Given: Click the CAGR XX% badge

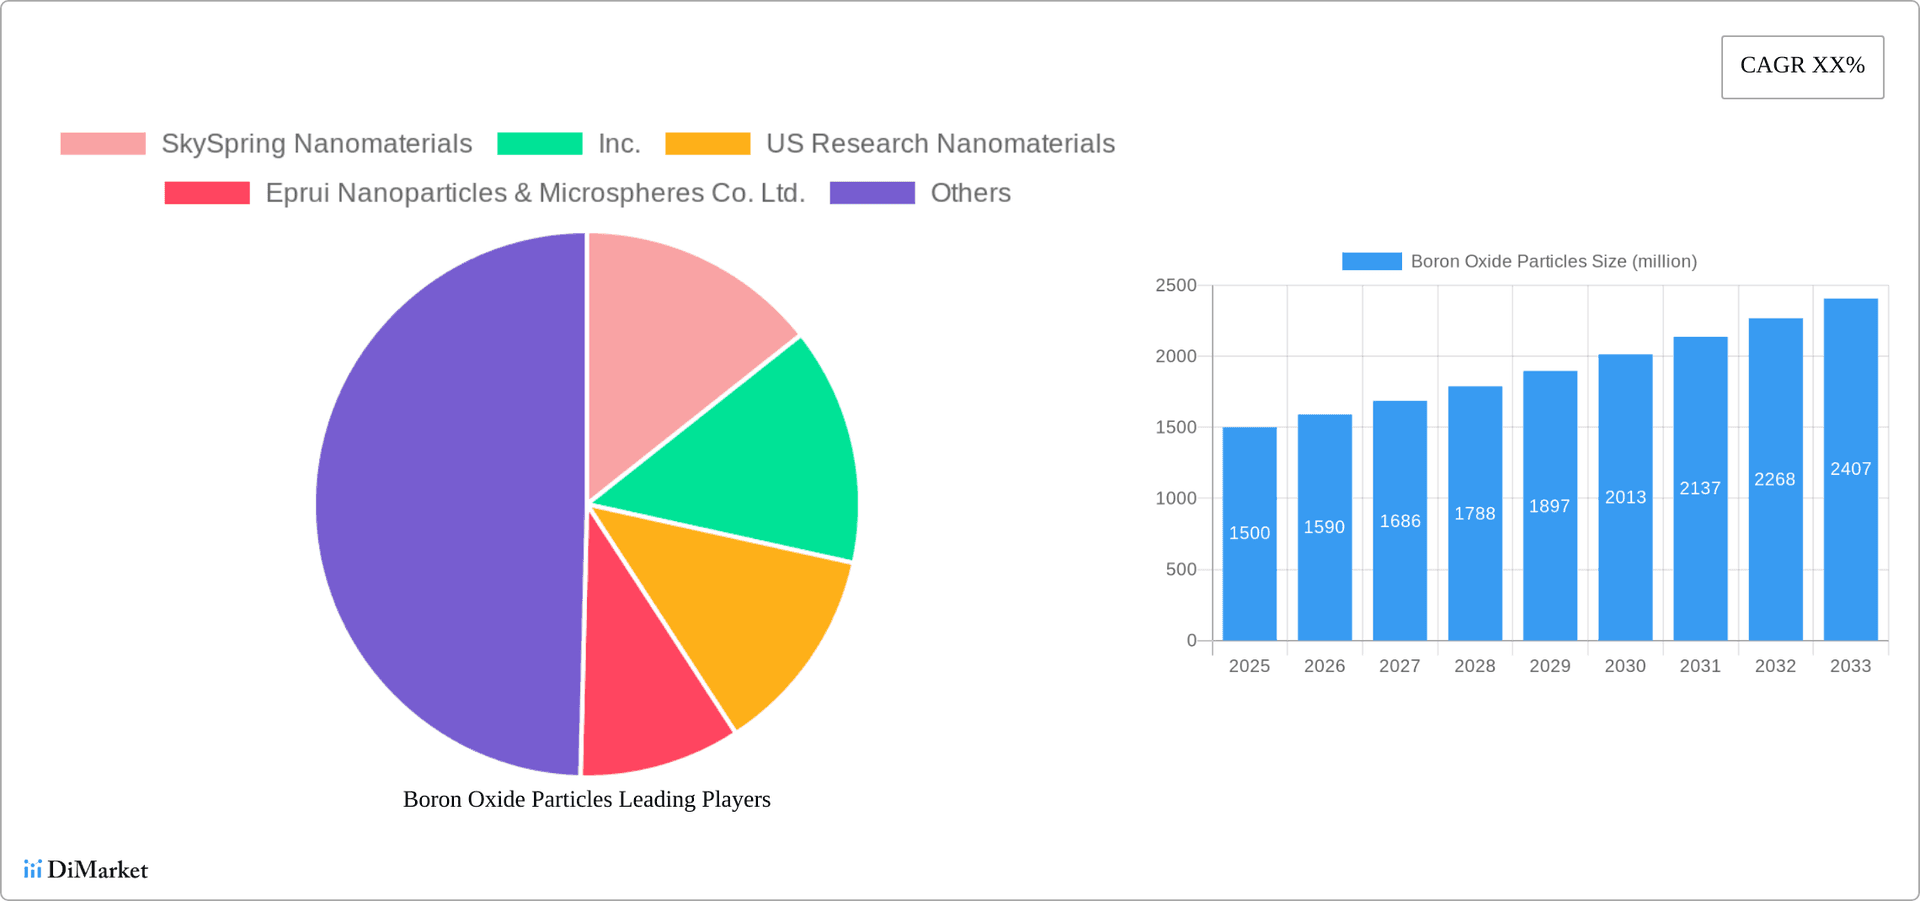Looking at the screenshot, I should pos(1802,66).
